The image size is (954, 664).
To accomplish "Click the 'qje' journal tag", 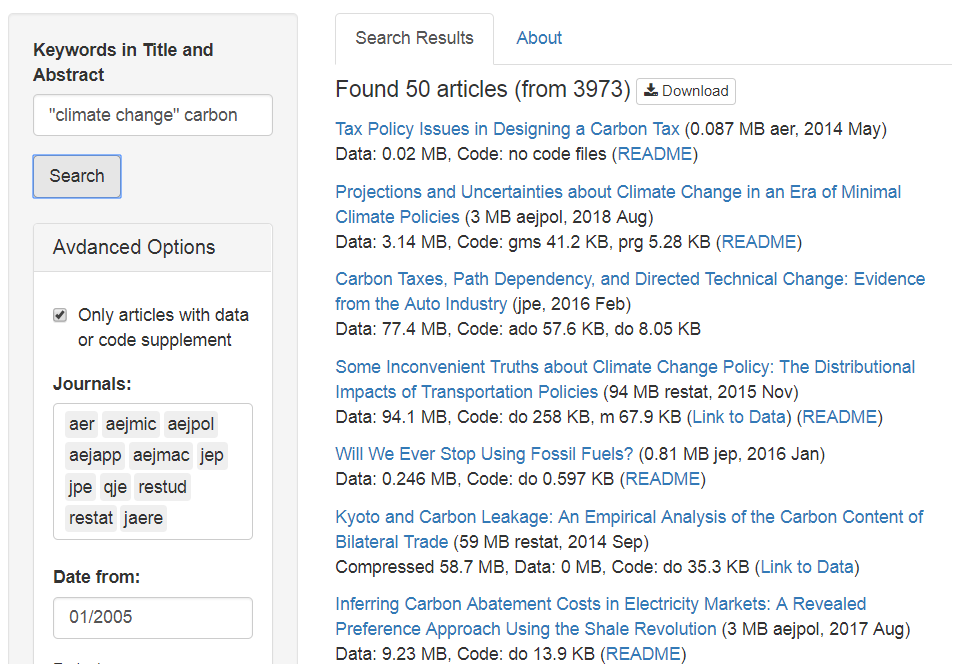I will [115, 487].
